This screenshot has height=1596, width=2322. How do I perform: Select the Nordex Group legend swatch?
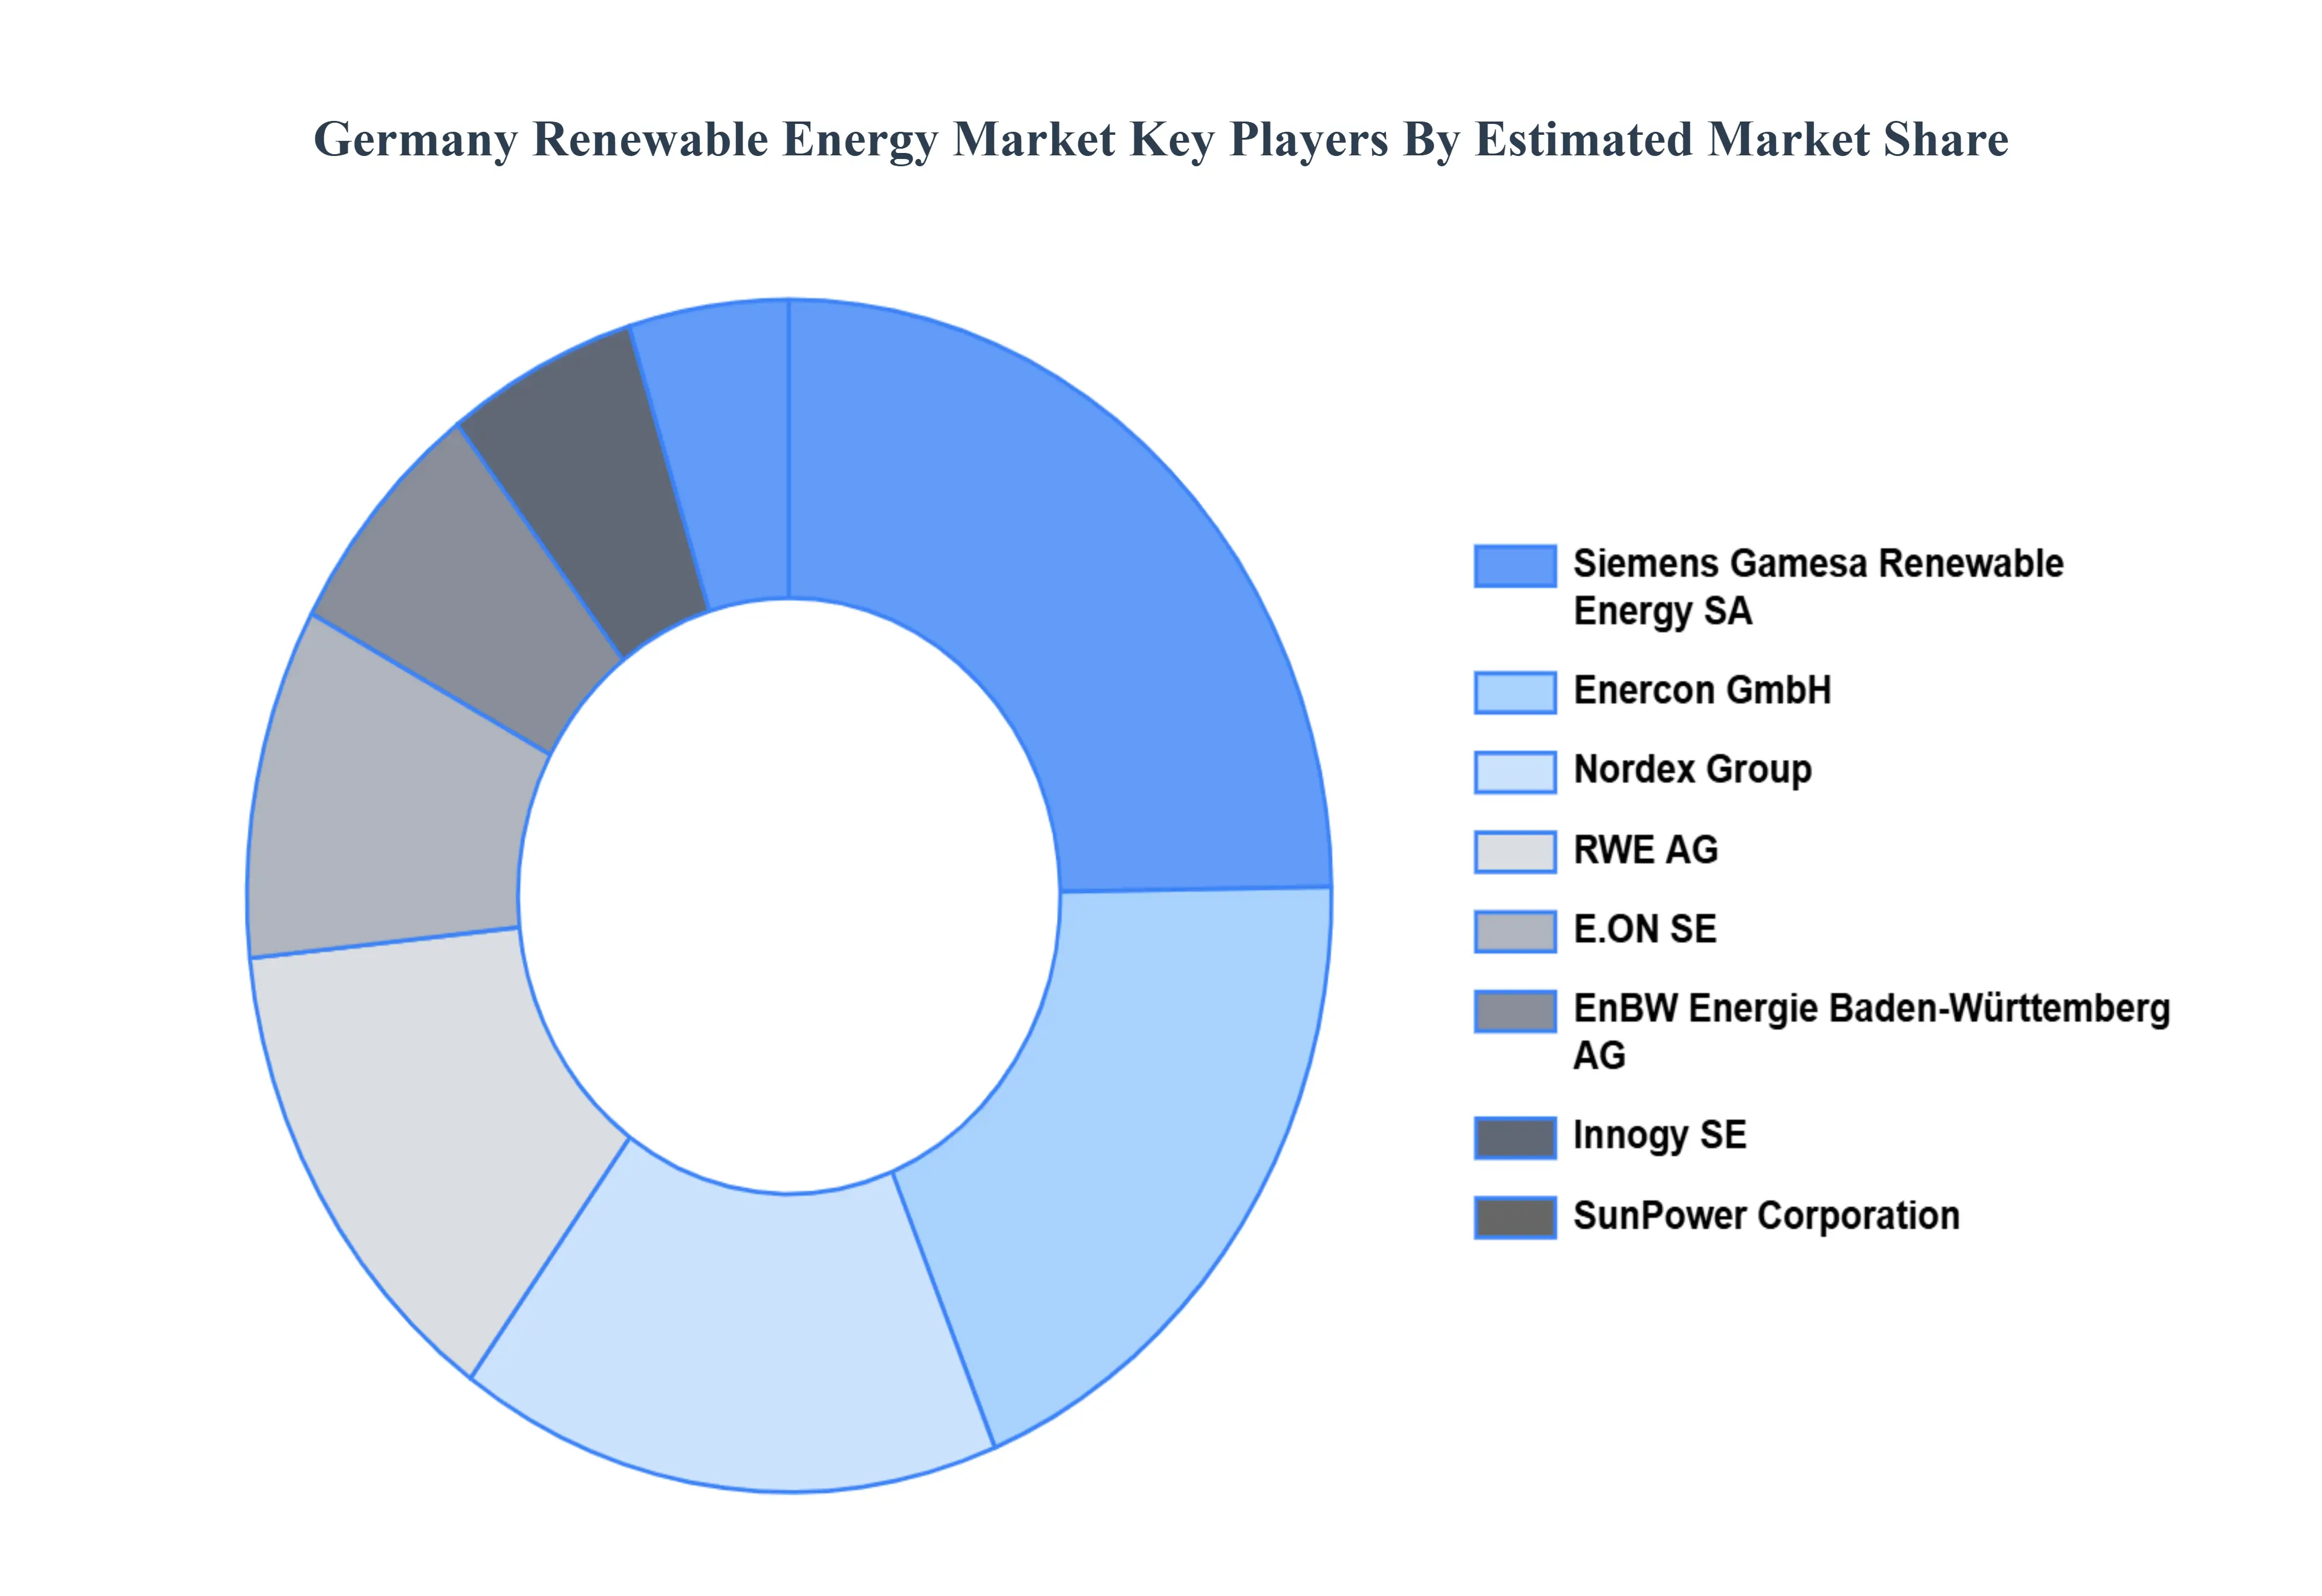point(1515,770)
